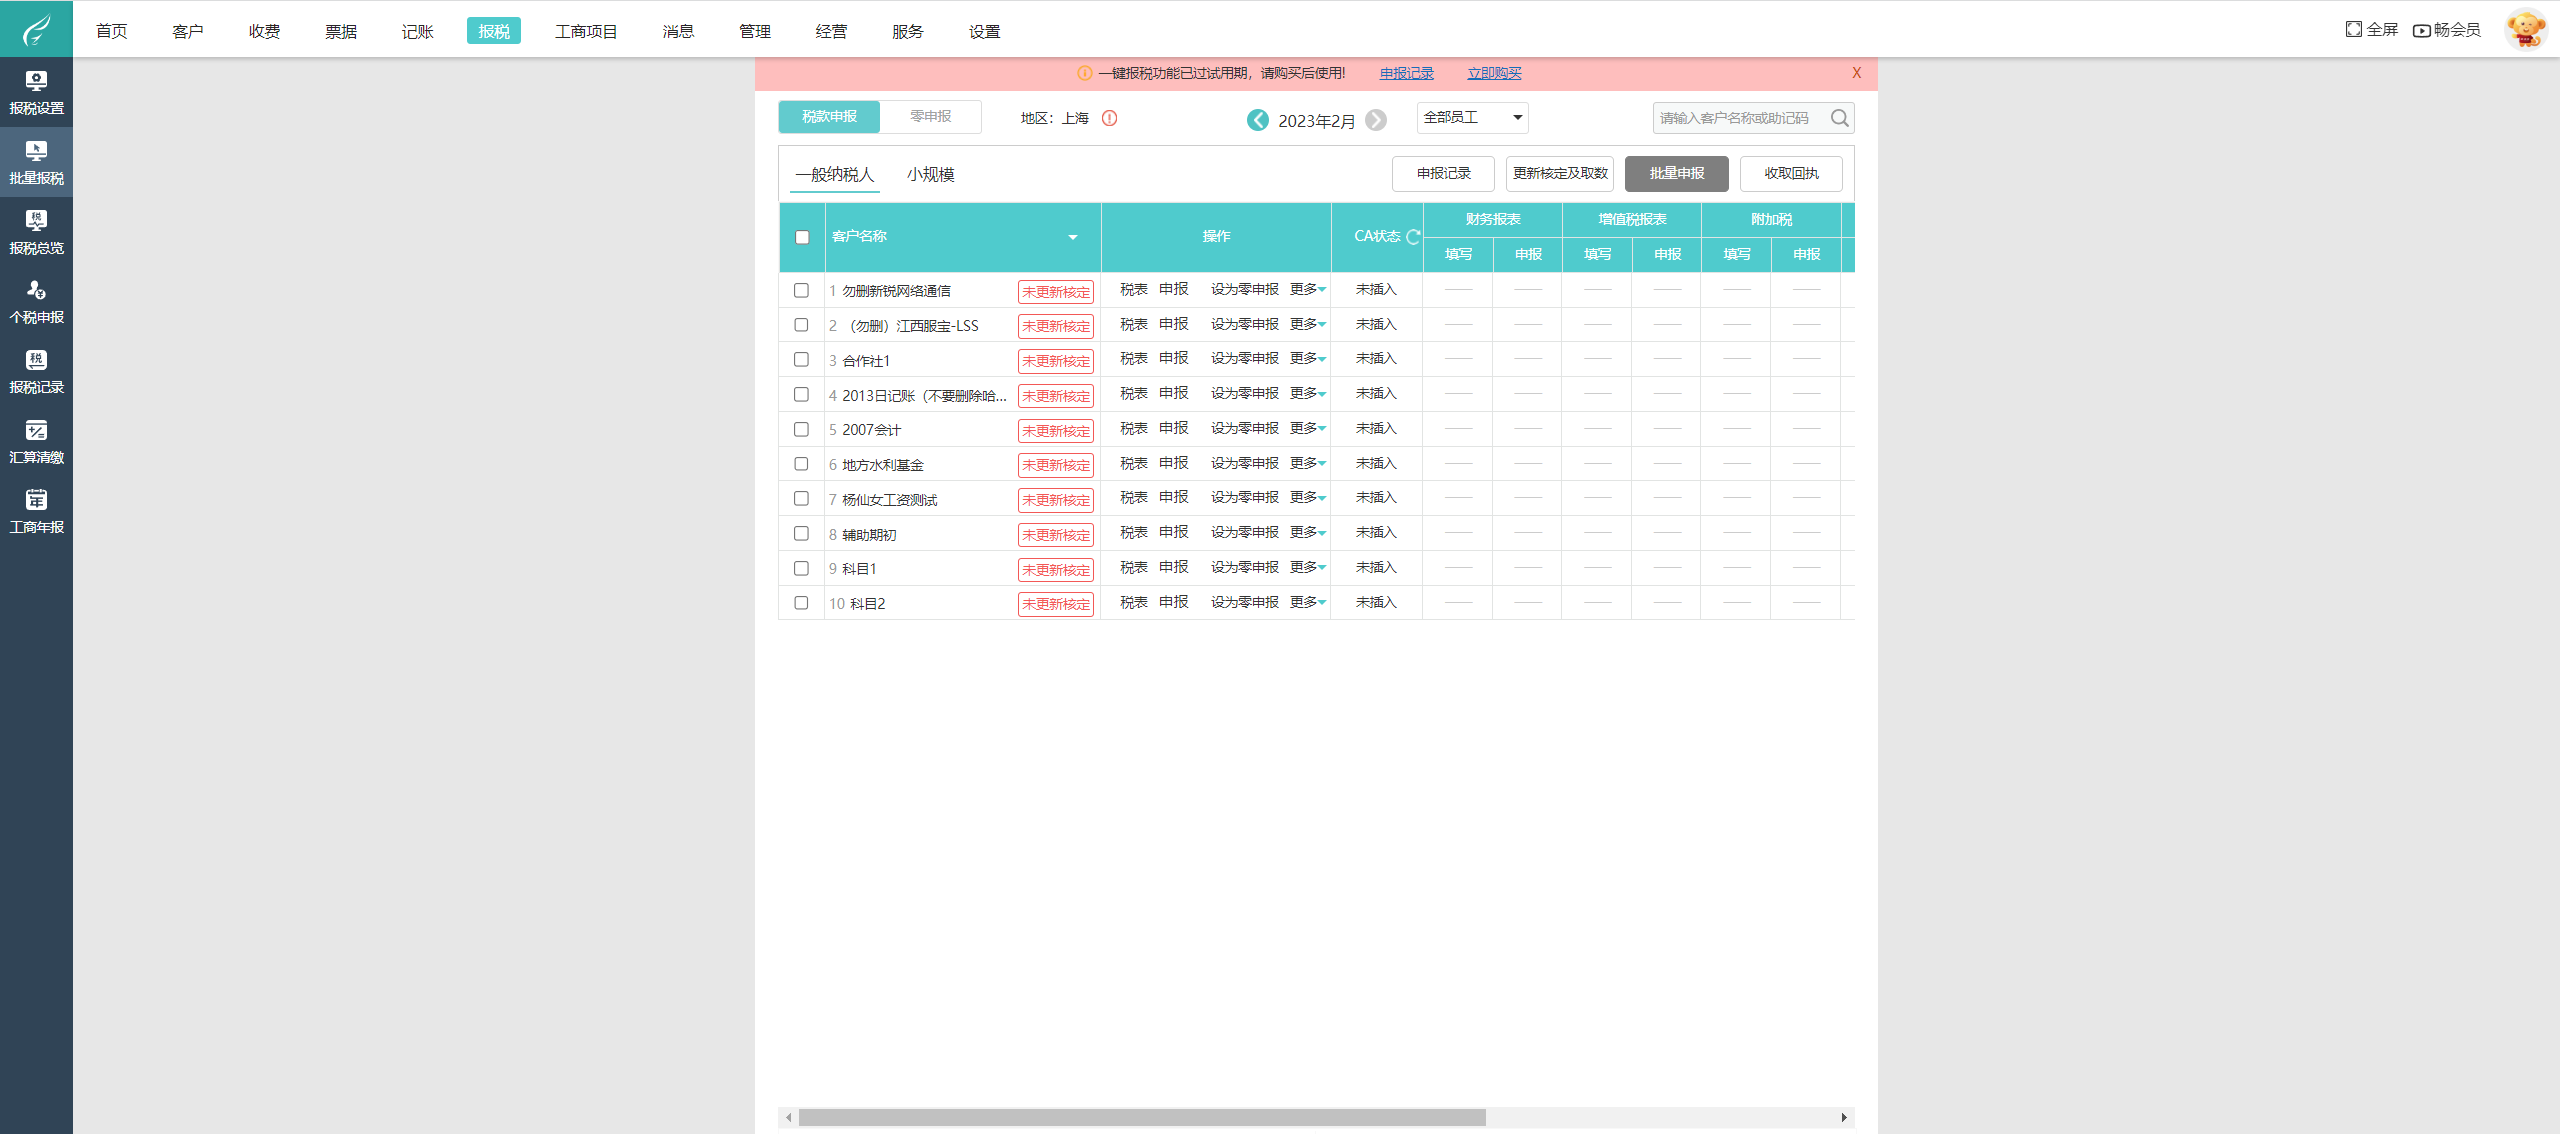The width and height of the screenshot is (2560, 1134).
Task: Toggle the select-all checkbox in table header
Action: [802, 235]
